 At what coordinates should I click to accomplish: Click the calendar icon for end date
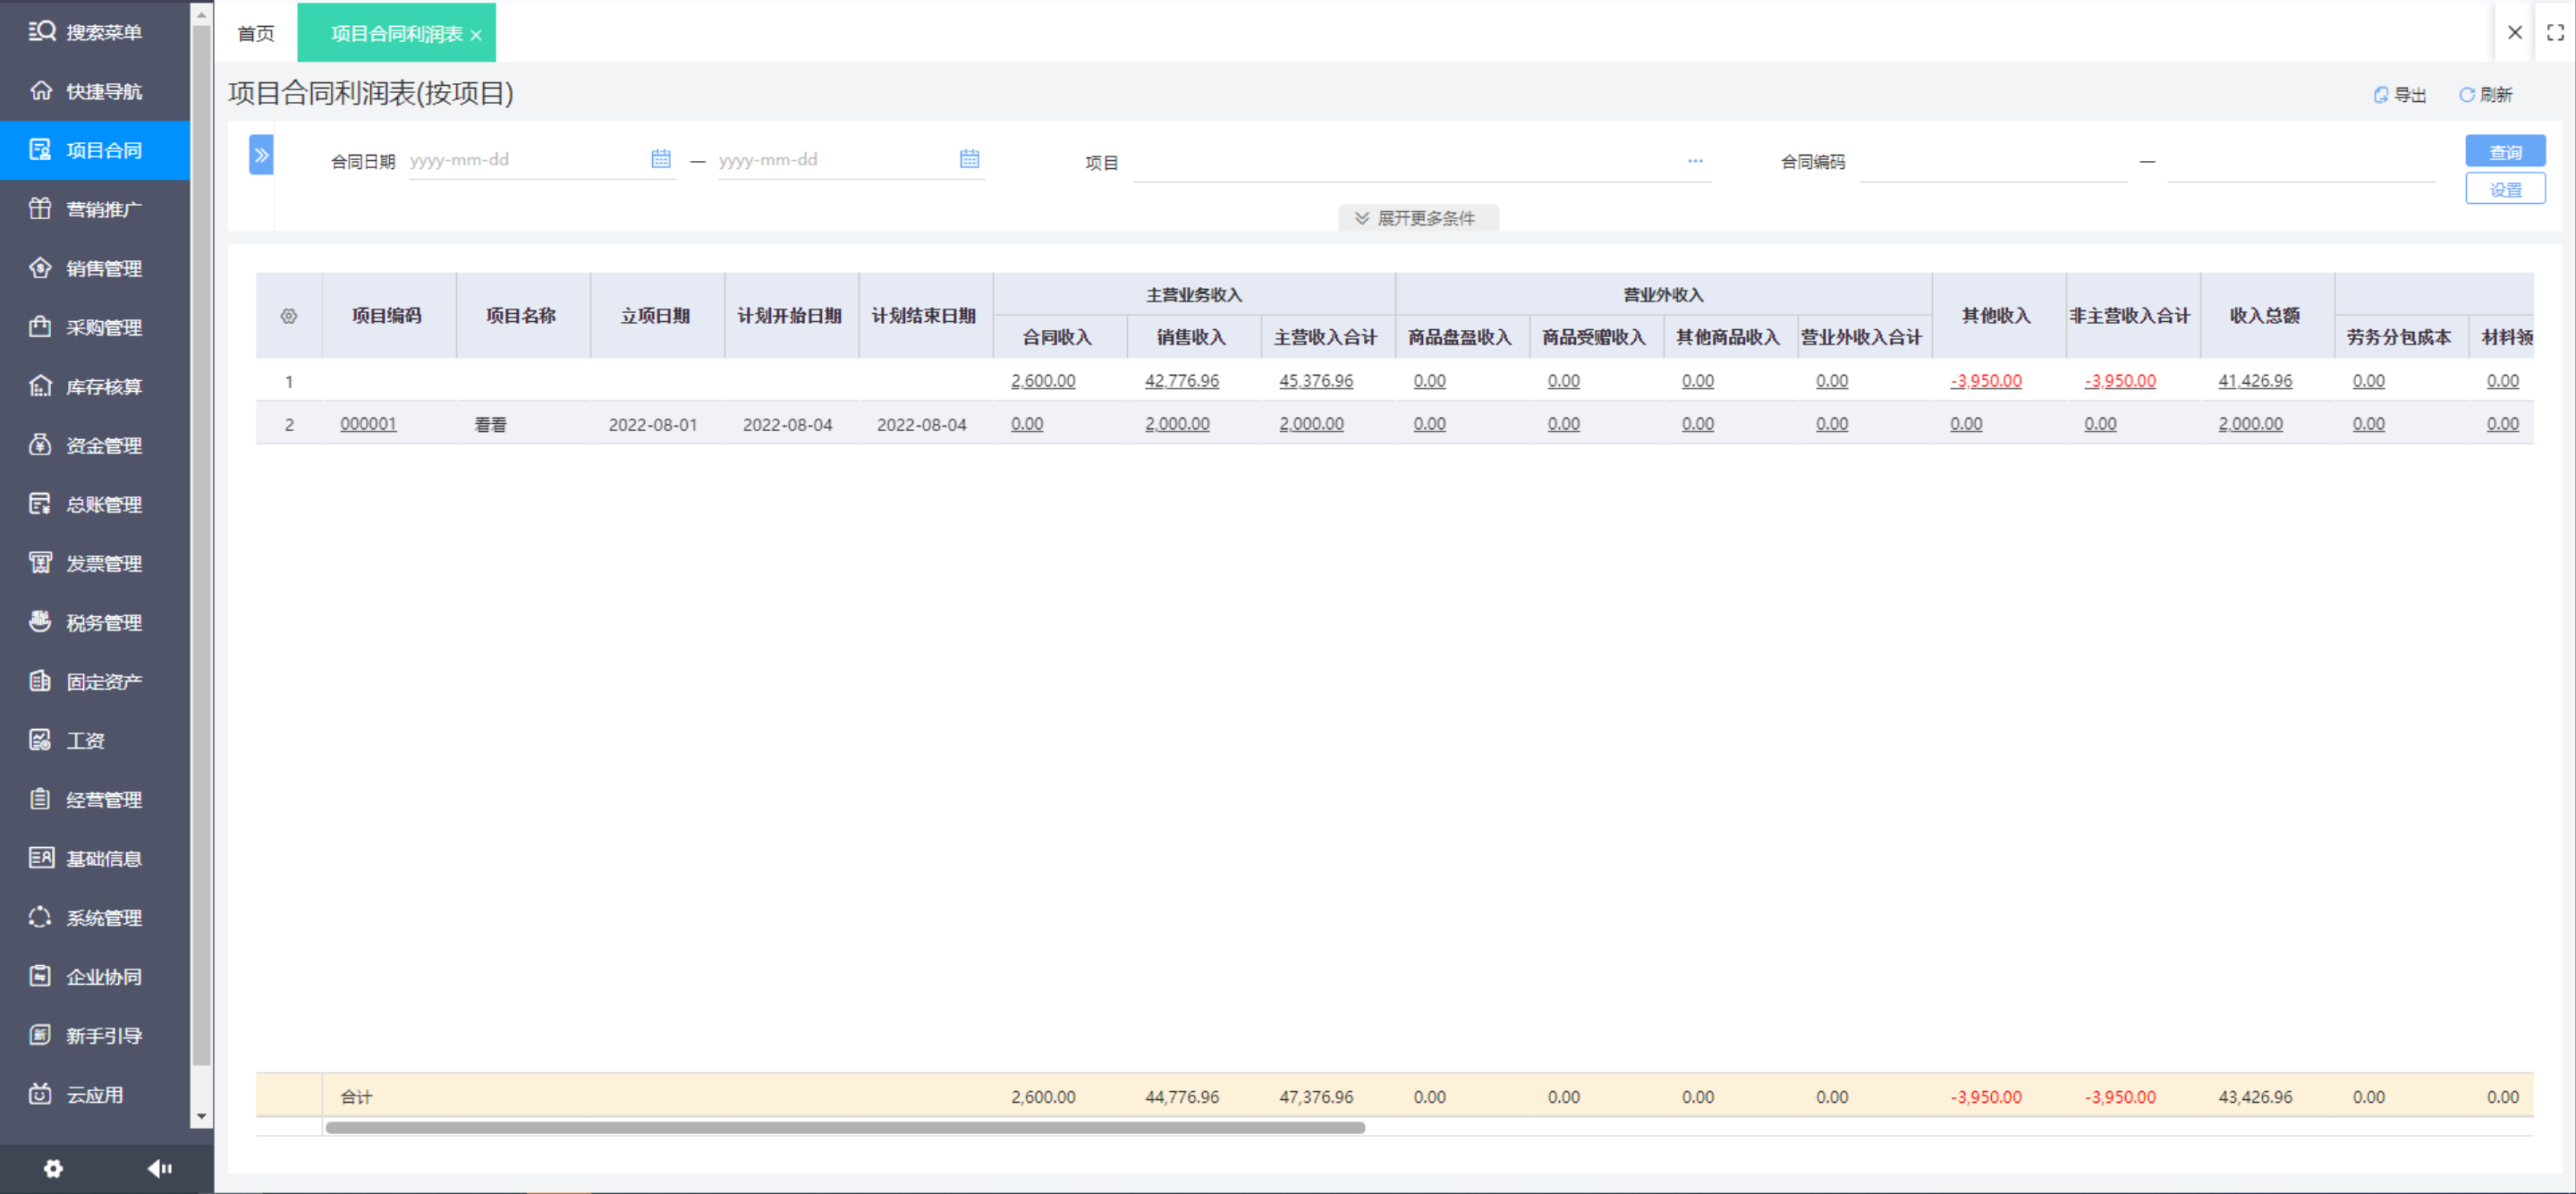click(971, 159)
